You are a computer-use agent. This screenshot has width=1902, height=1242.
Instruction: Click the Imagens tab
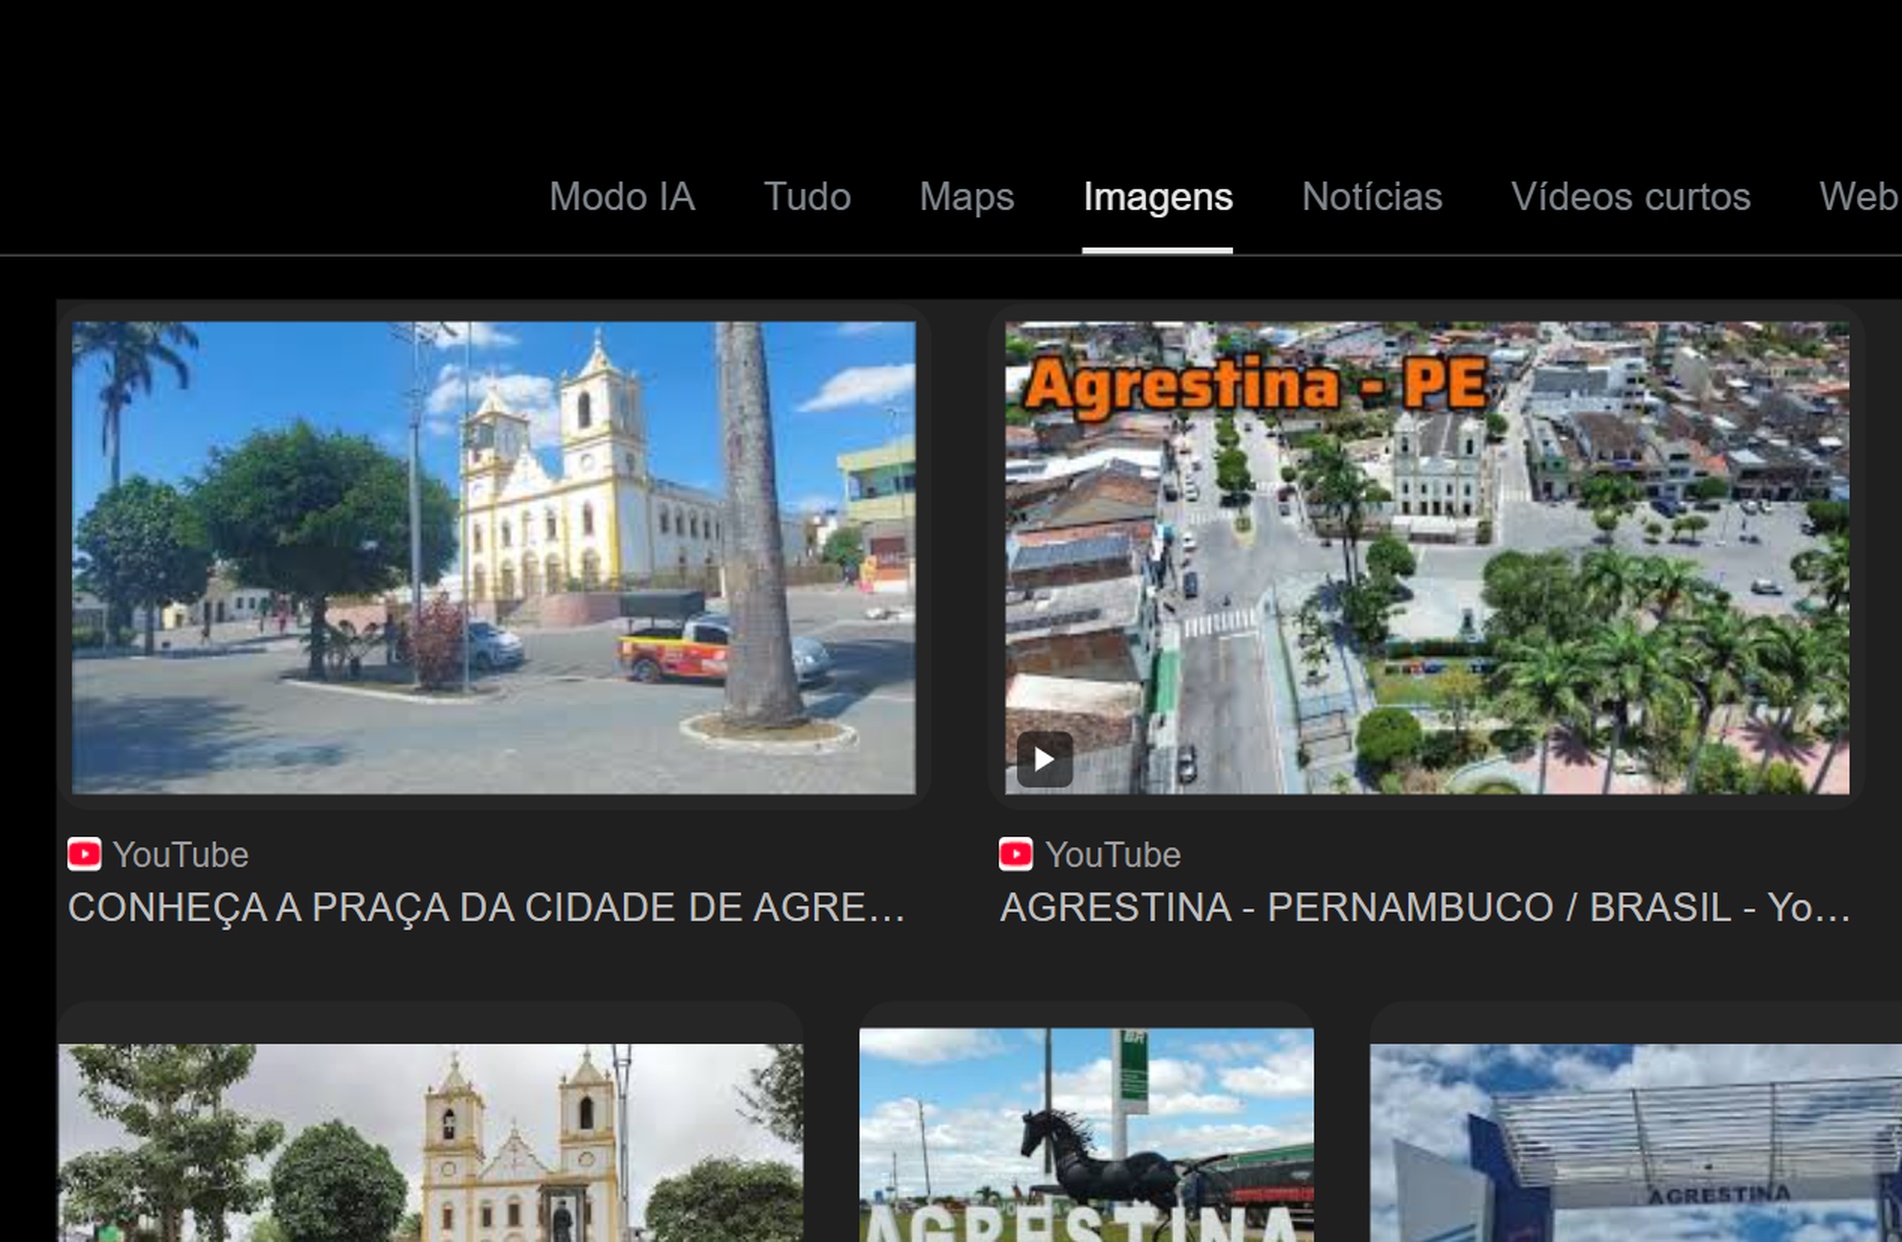tap(1157, 197)
